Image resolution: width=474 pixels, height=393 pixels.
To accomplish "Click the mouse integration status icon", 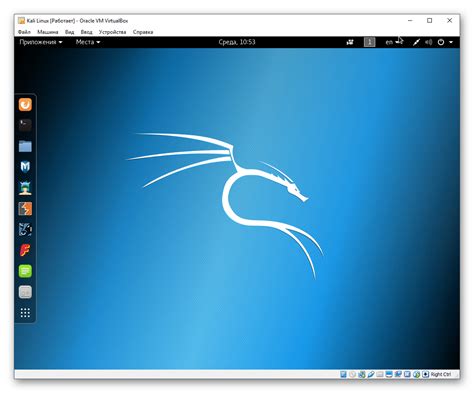I will 416,374.
